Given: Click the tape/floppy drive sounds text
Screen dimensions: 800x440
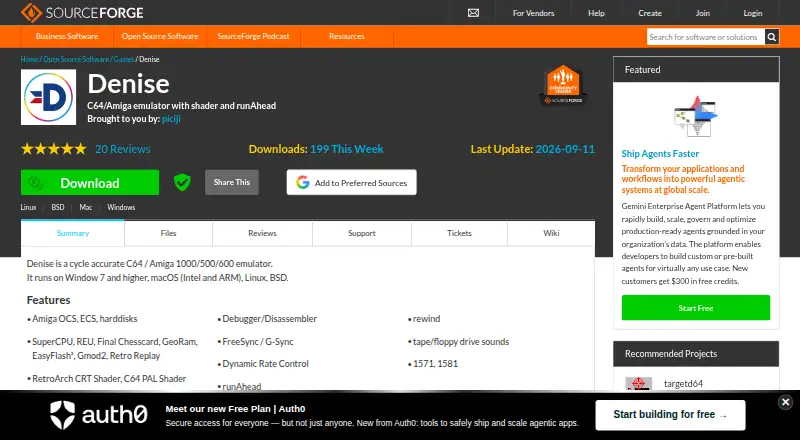Looking at the screenshot, I should click(x=461, y=341).
